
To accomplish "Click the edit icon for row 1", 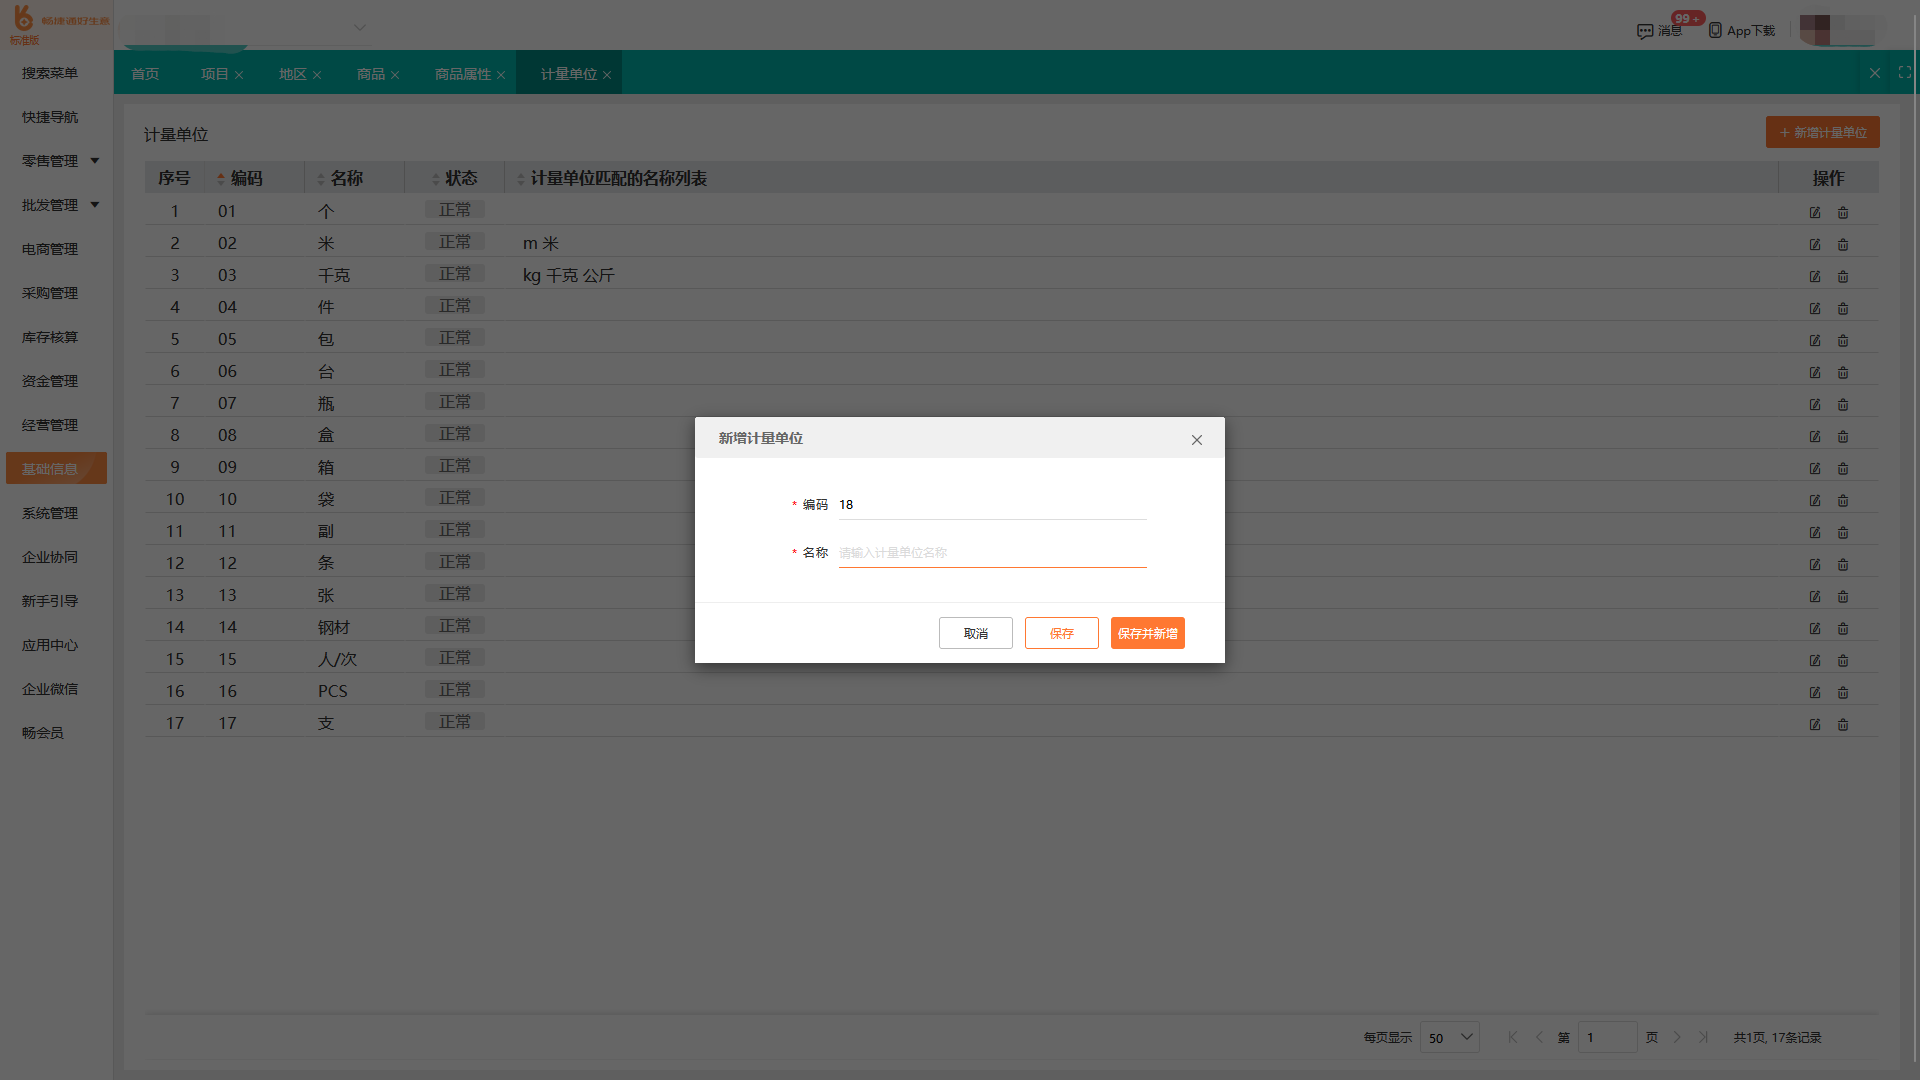I will point(1815,212).
